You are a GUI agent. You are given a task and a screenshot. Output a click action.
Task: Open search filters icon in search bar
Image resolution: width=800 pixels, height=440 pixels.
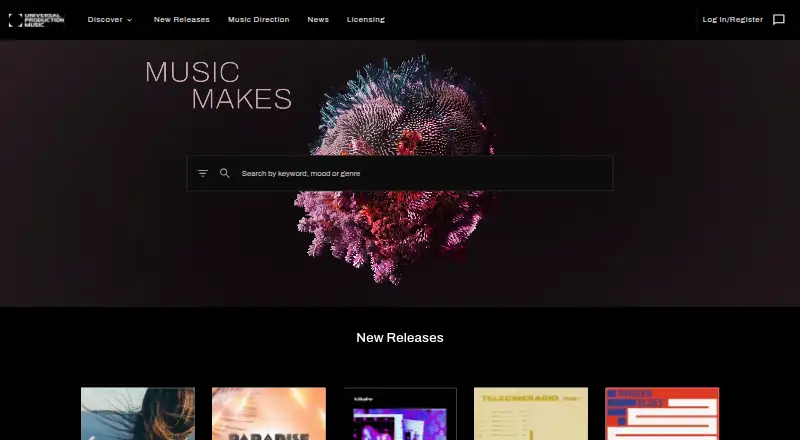[203, 174]
